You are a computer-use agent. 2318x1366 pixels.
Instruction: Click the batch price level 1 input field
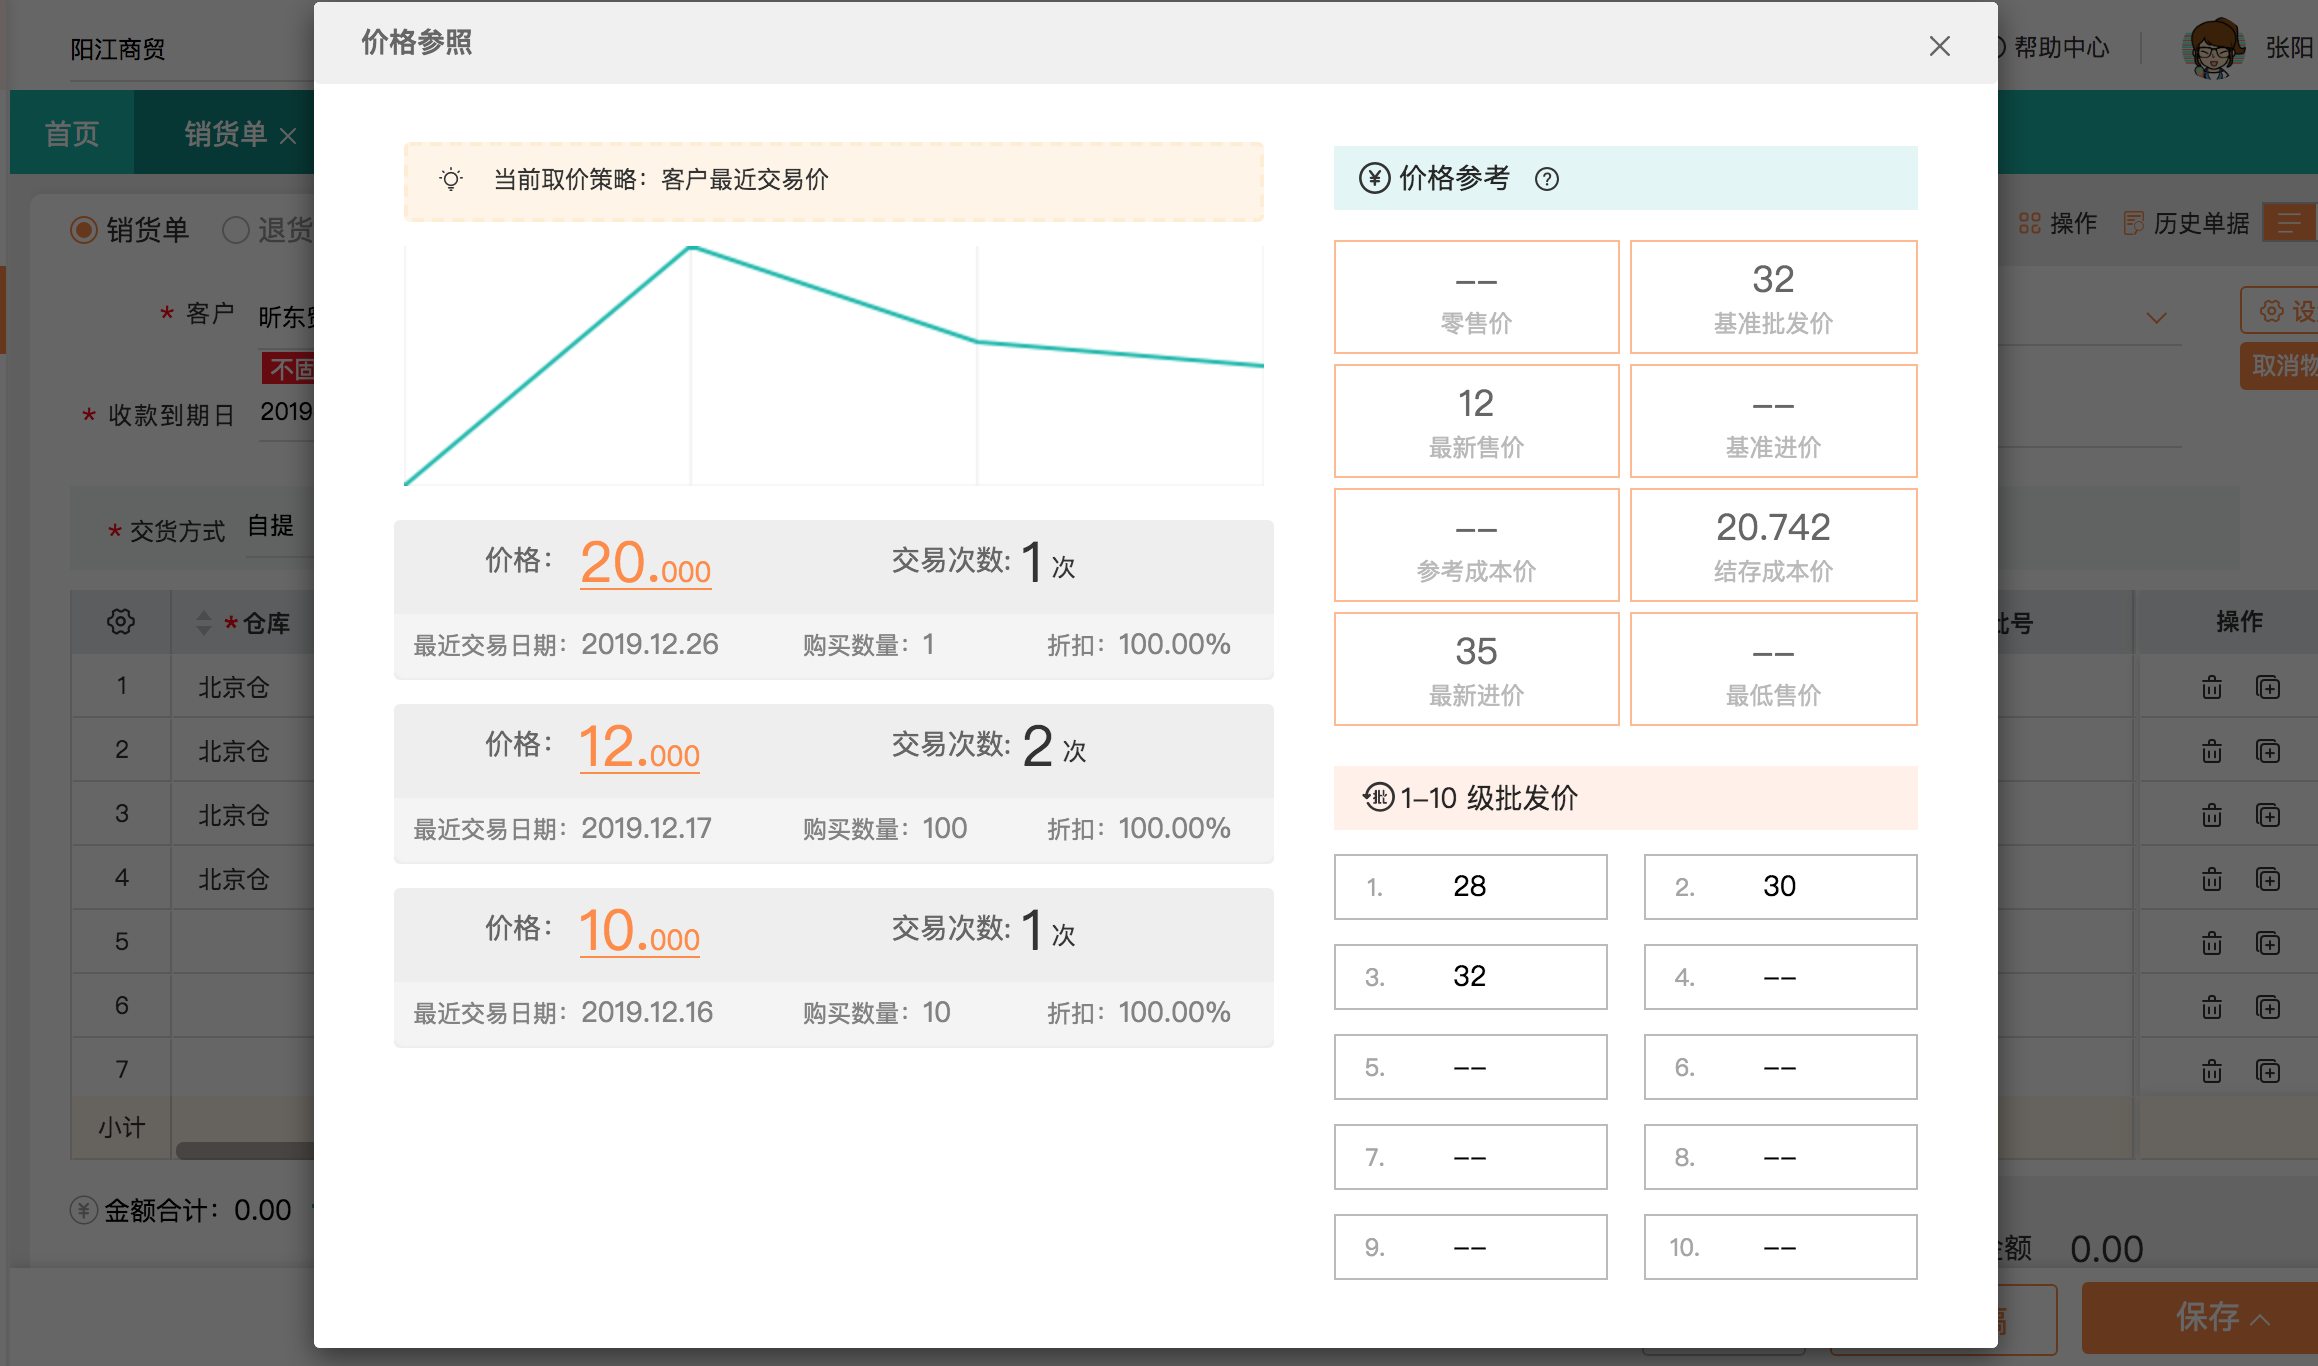1471,886
